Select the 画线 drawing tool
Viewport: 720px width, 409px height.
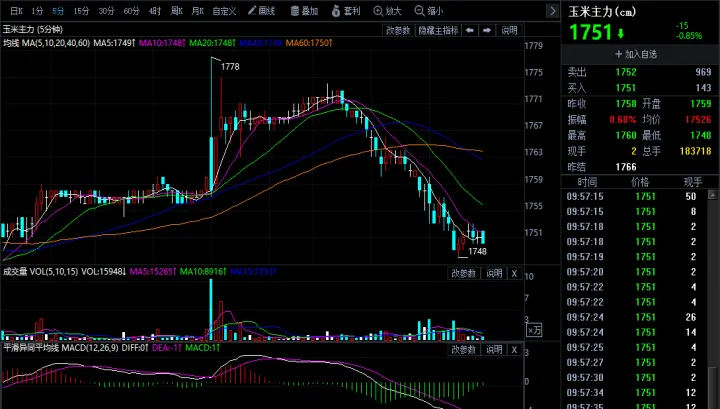click(259, 11)
